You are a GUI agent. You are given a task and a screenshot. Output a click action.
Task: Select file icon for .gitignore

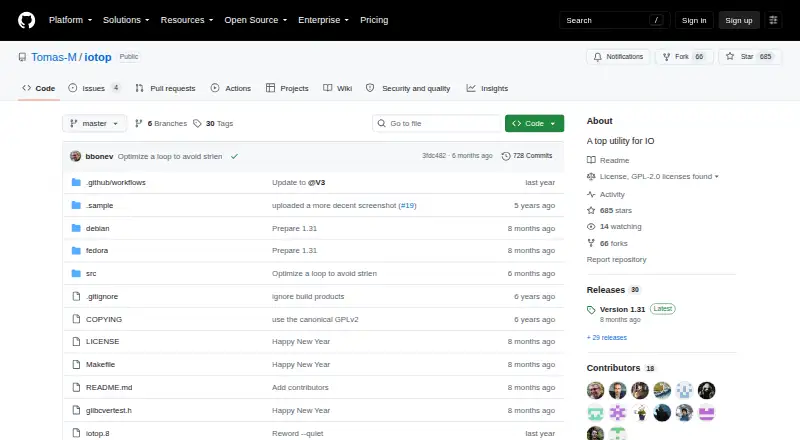76,296
